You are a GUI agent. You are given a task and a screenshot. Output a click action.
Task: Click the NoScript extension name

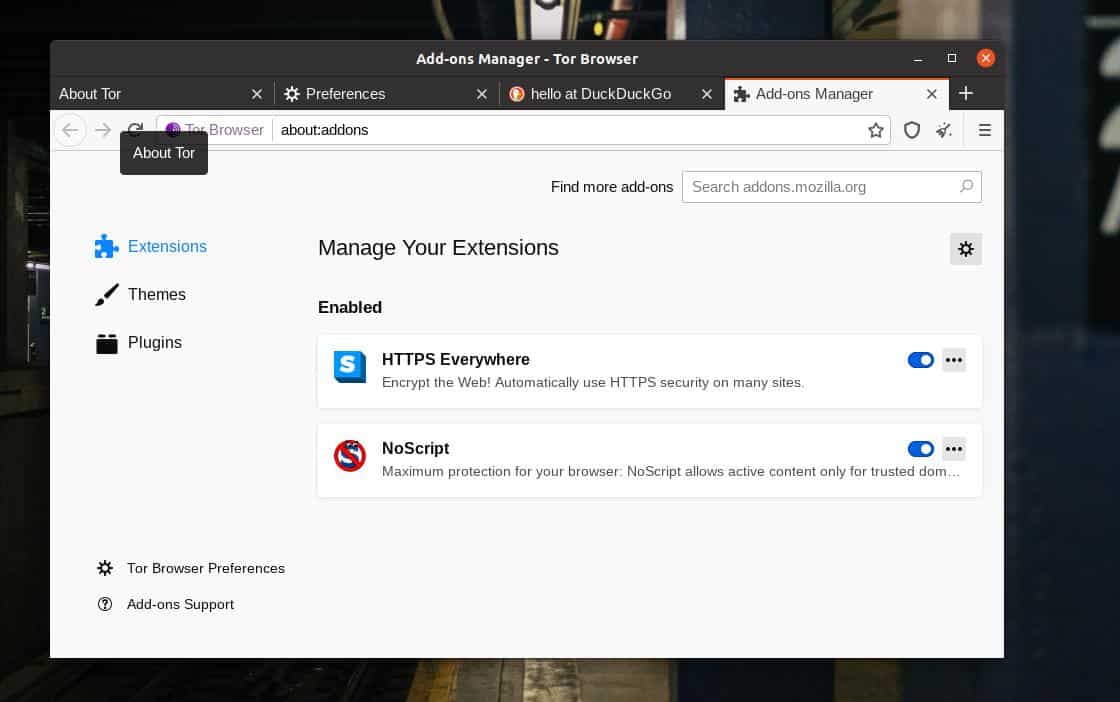(x=415, y=448)
